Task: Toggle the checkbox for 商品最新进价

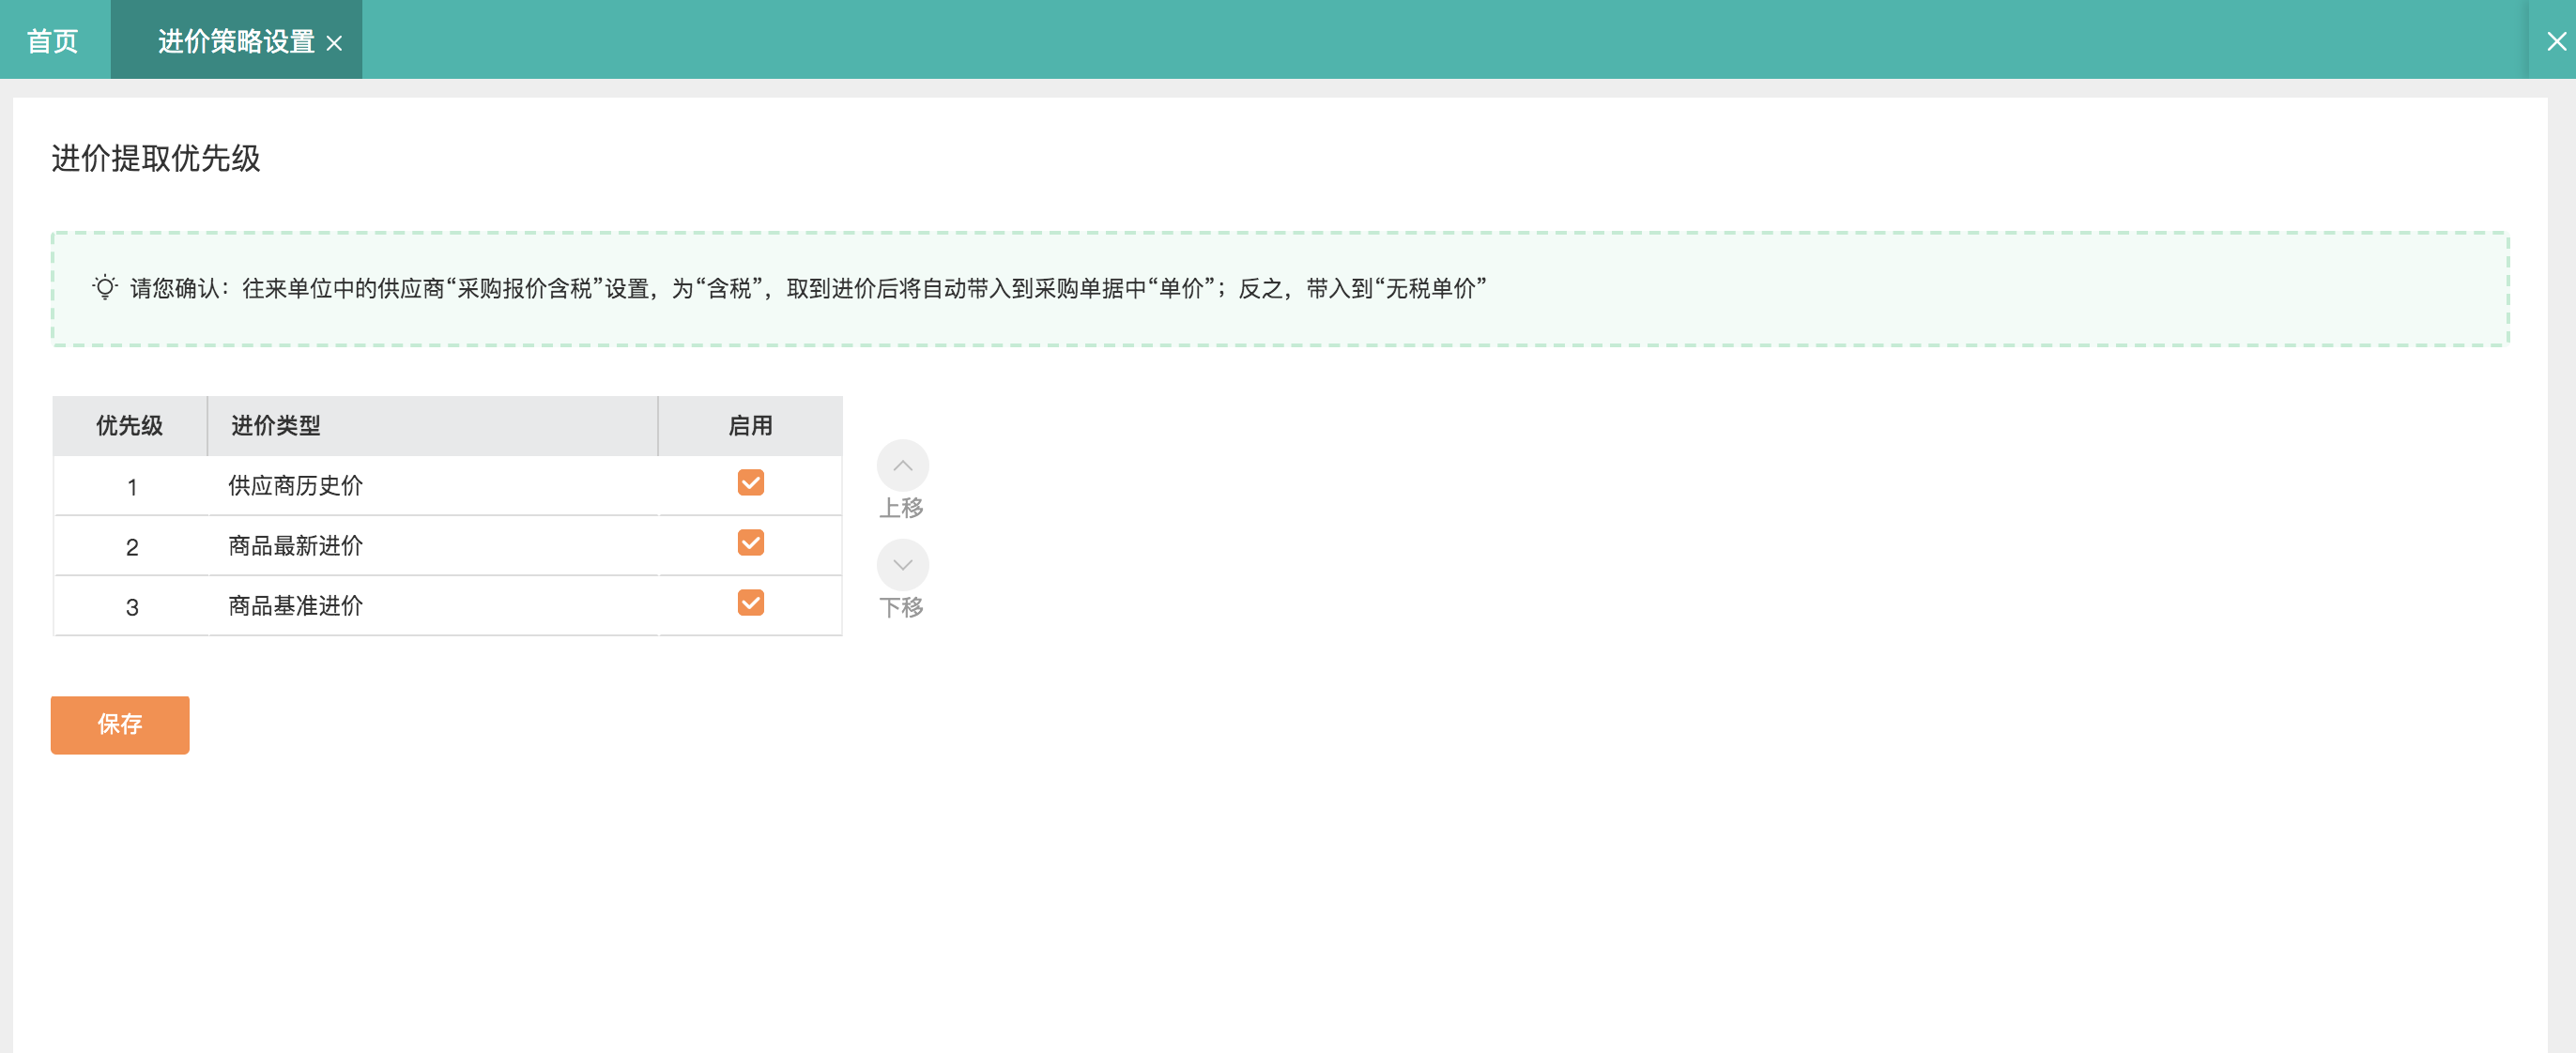Action: click(x=751, y=543)
